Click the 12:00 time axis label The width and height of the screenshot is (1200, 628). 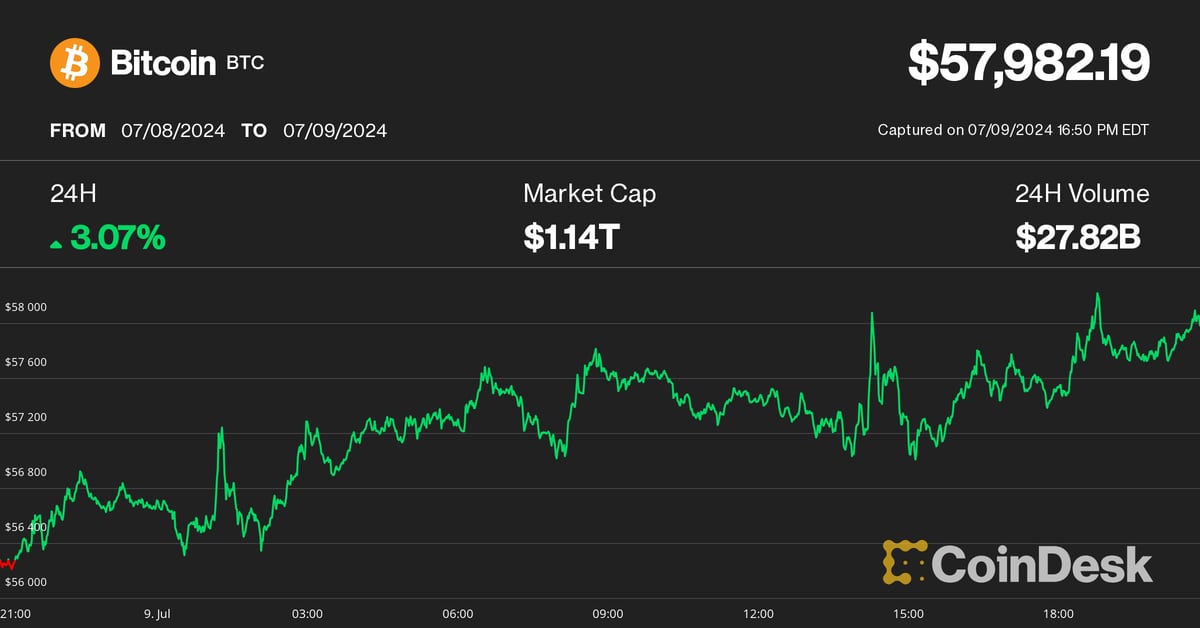click(x=759, y=613)
